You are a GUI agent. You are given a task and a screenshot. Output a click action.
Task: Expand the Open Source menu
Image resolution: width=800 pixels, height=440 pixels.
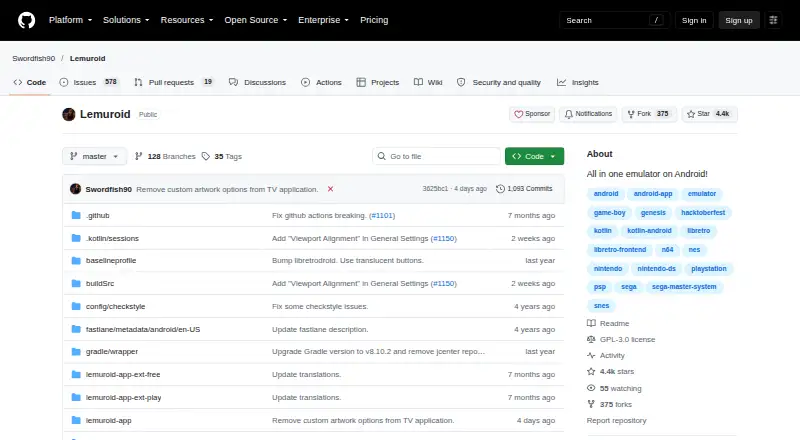[x=256, y=20]
